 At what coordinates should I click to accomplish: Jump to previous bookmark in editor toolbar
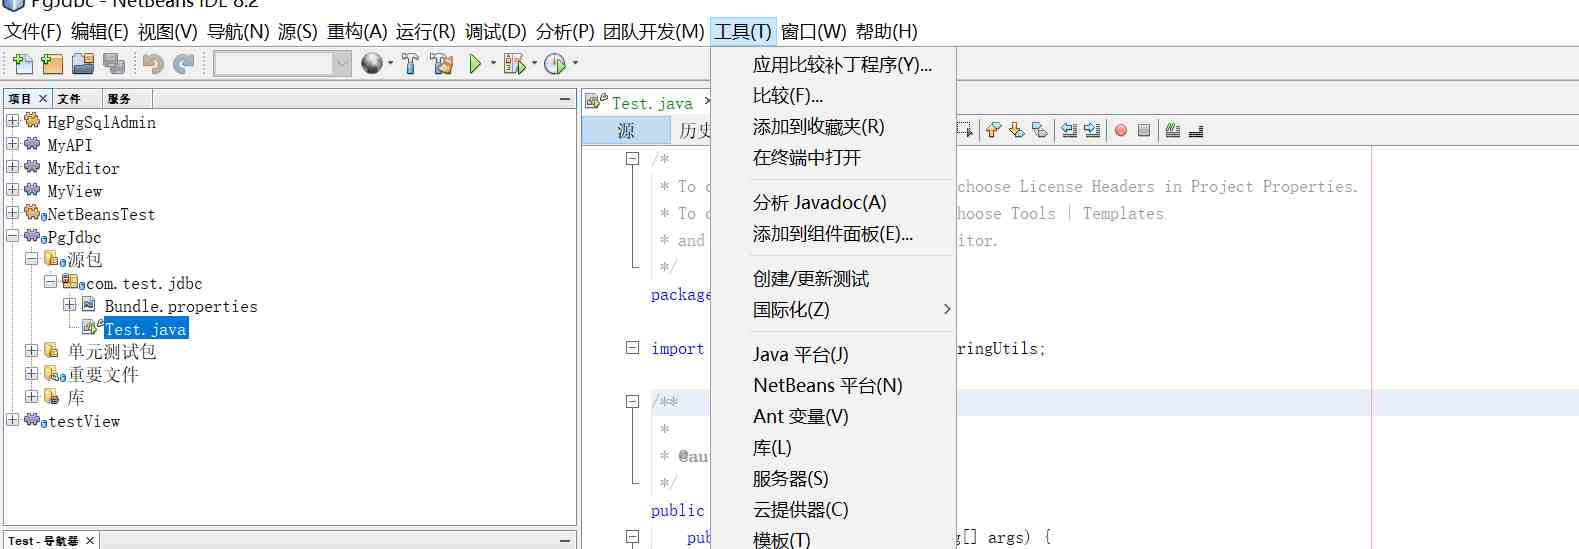point(993,130)
